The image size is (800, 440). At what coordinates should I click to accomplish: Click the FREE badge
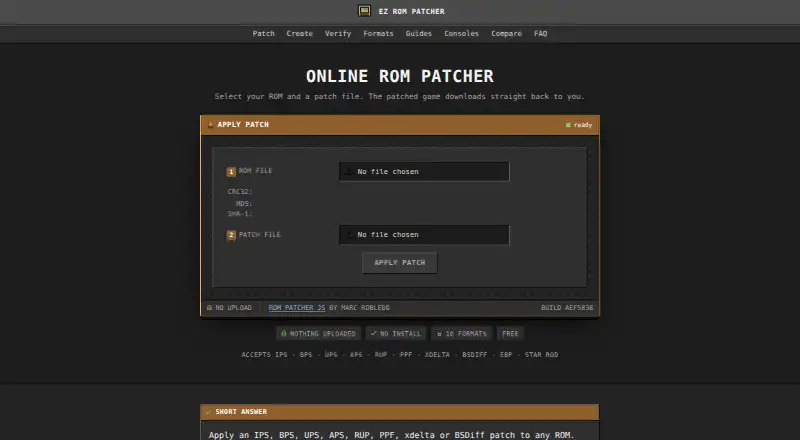coord(510,334)
